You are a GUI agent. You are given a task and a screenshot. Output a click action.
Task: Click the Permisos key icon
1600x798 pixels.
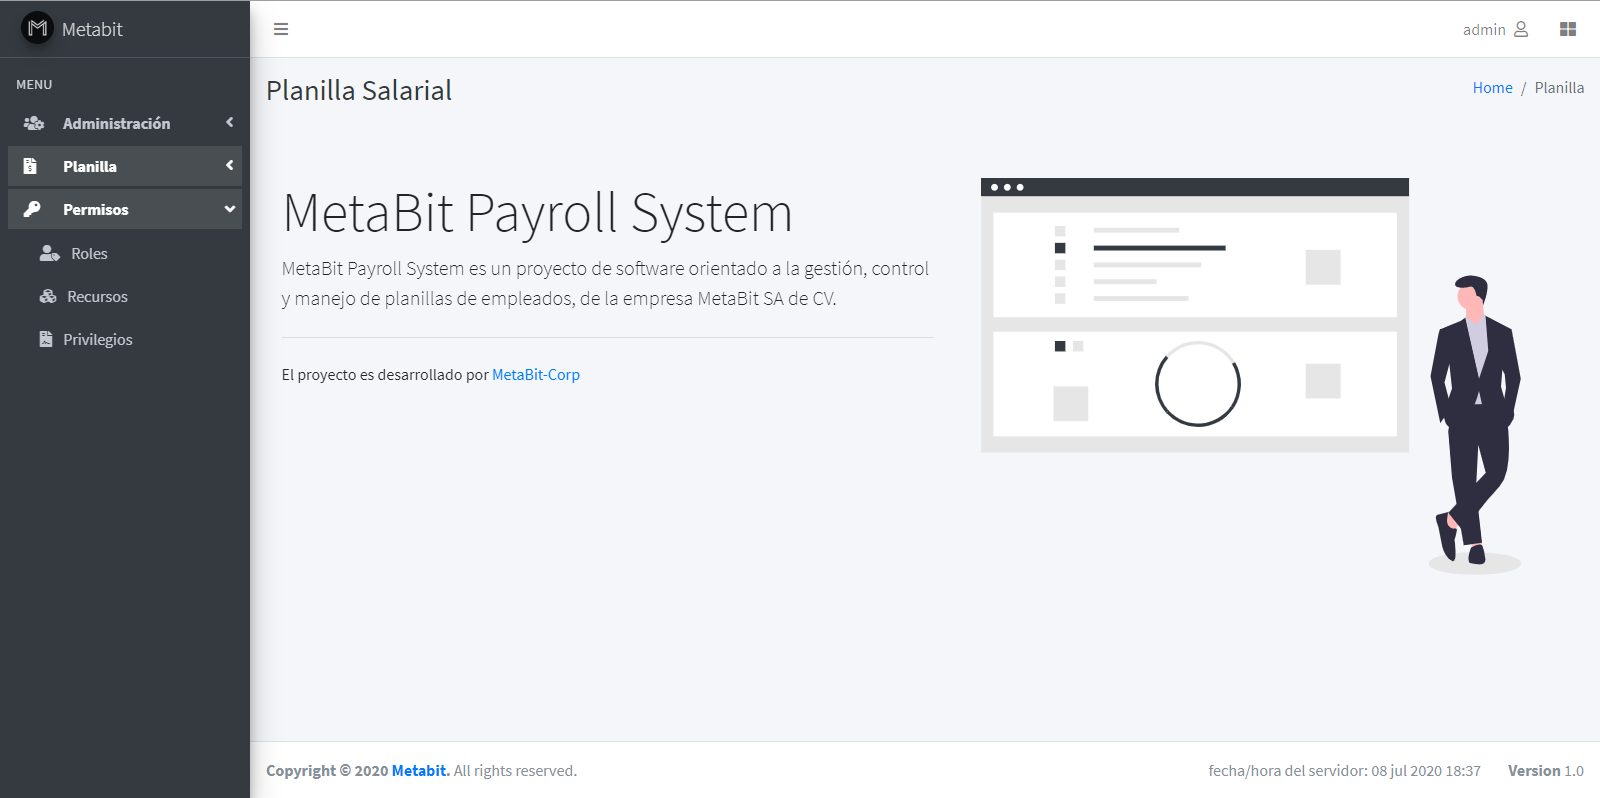pyautogui.click(x=32, y=209)
